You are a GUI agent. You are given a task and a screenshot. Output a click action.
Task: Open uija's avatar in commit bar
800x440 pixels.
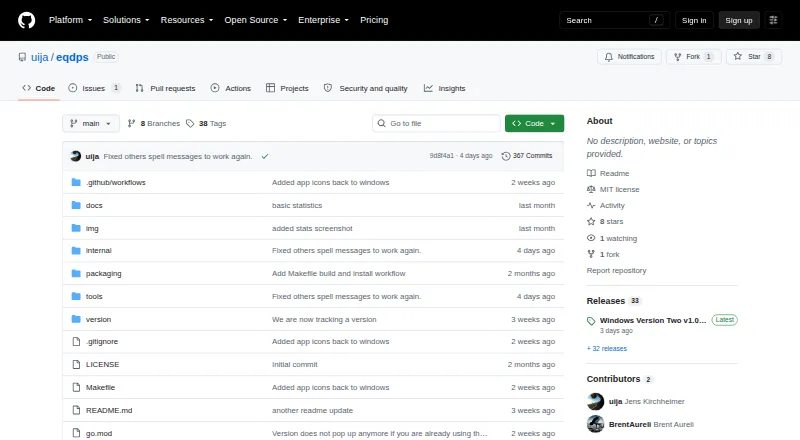(76, 156)
